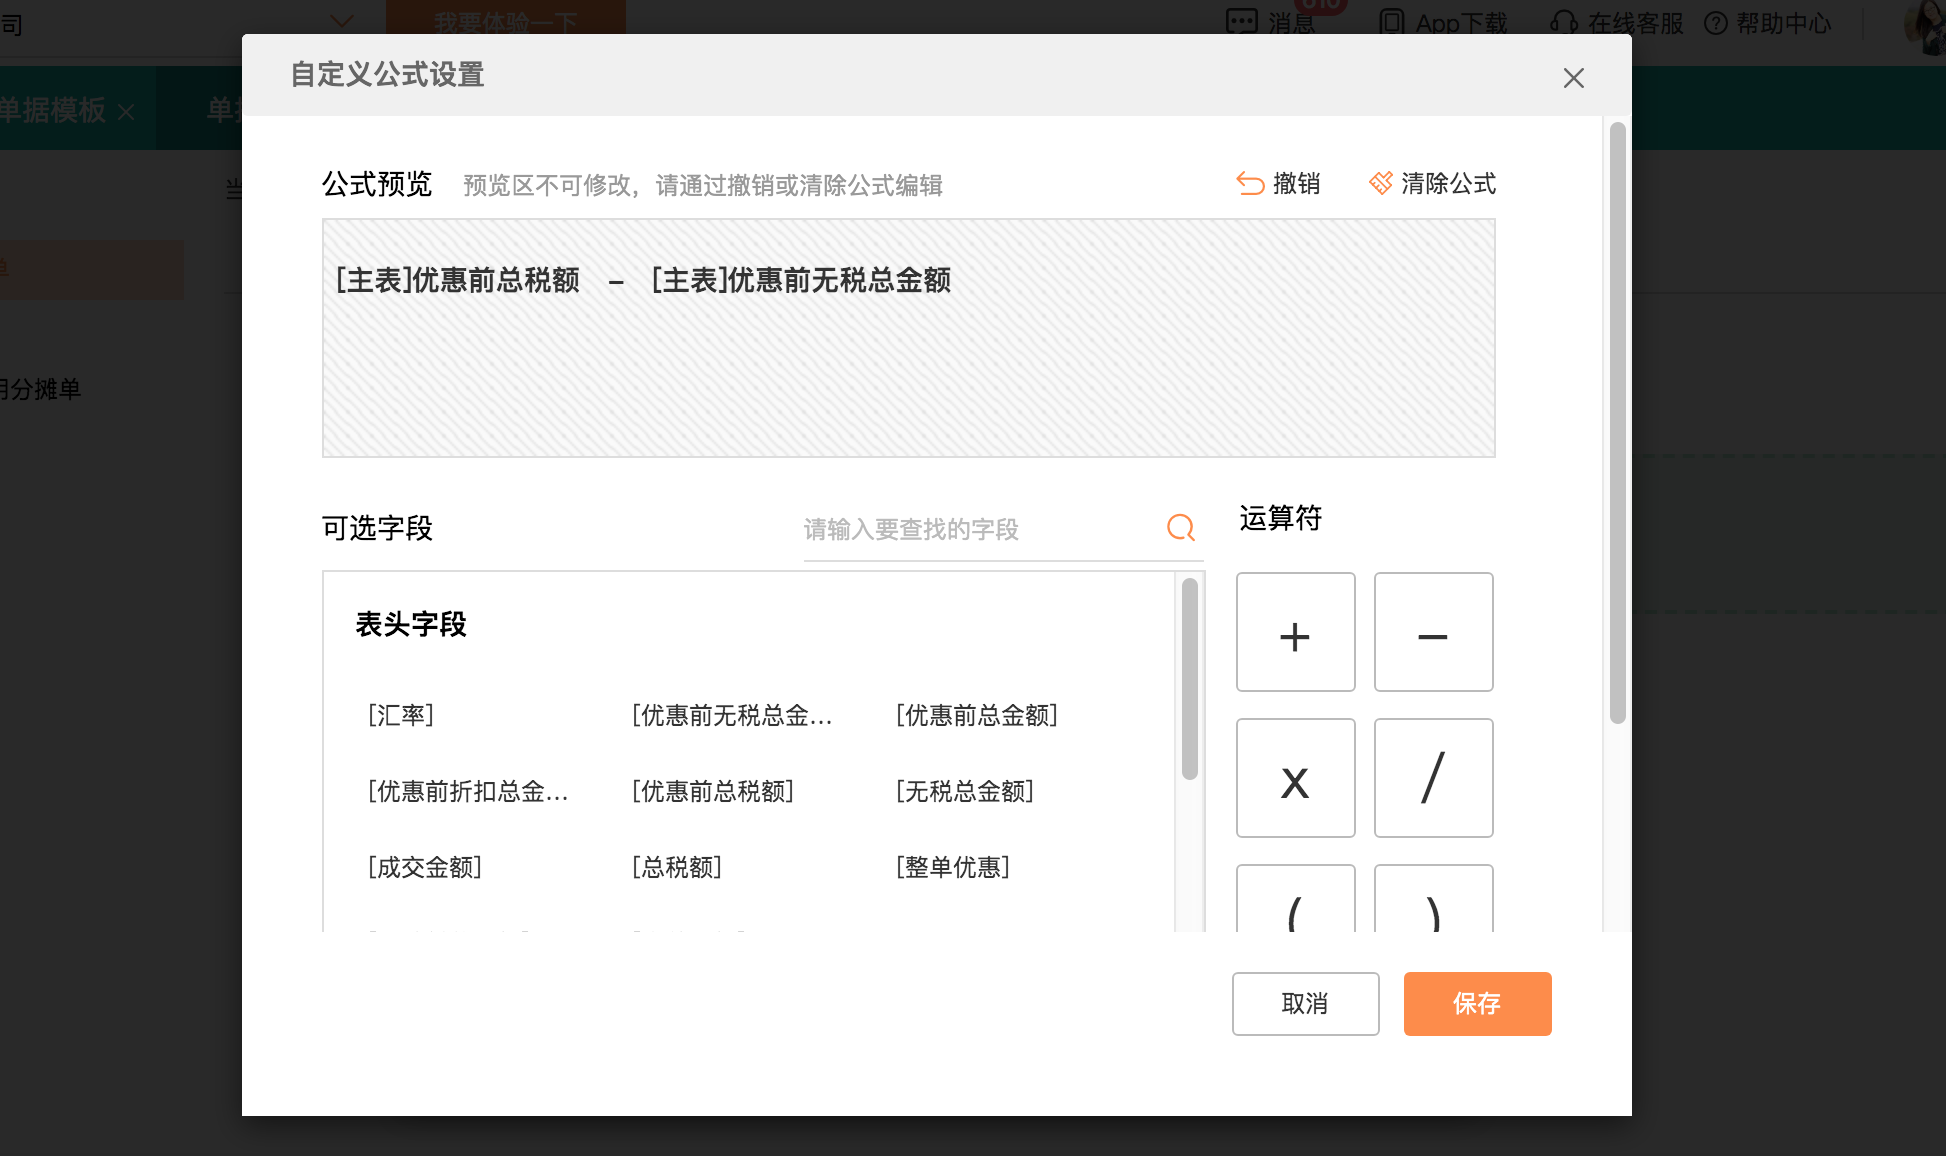The image size is (1946, 1156).
Task: Select the [无税总金额] field
Action: 963,791
